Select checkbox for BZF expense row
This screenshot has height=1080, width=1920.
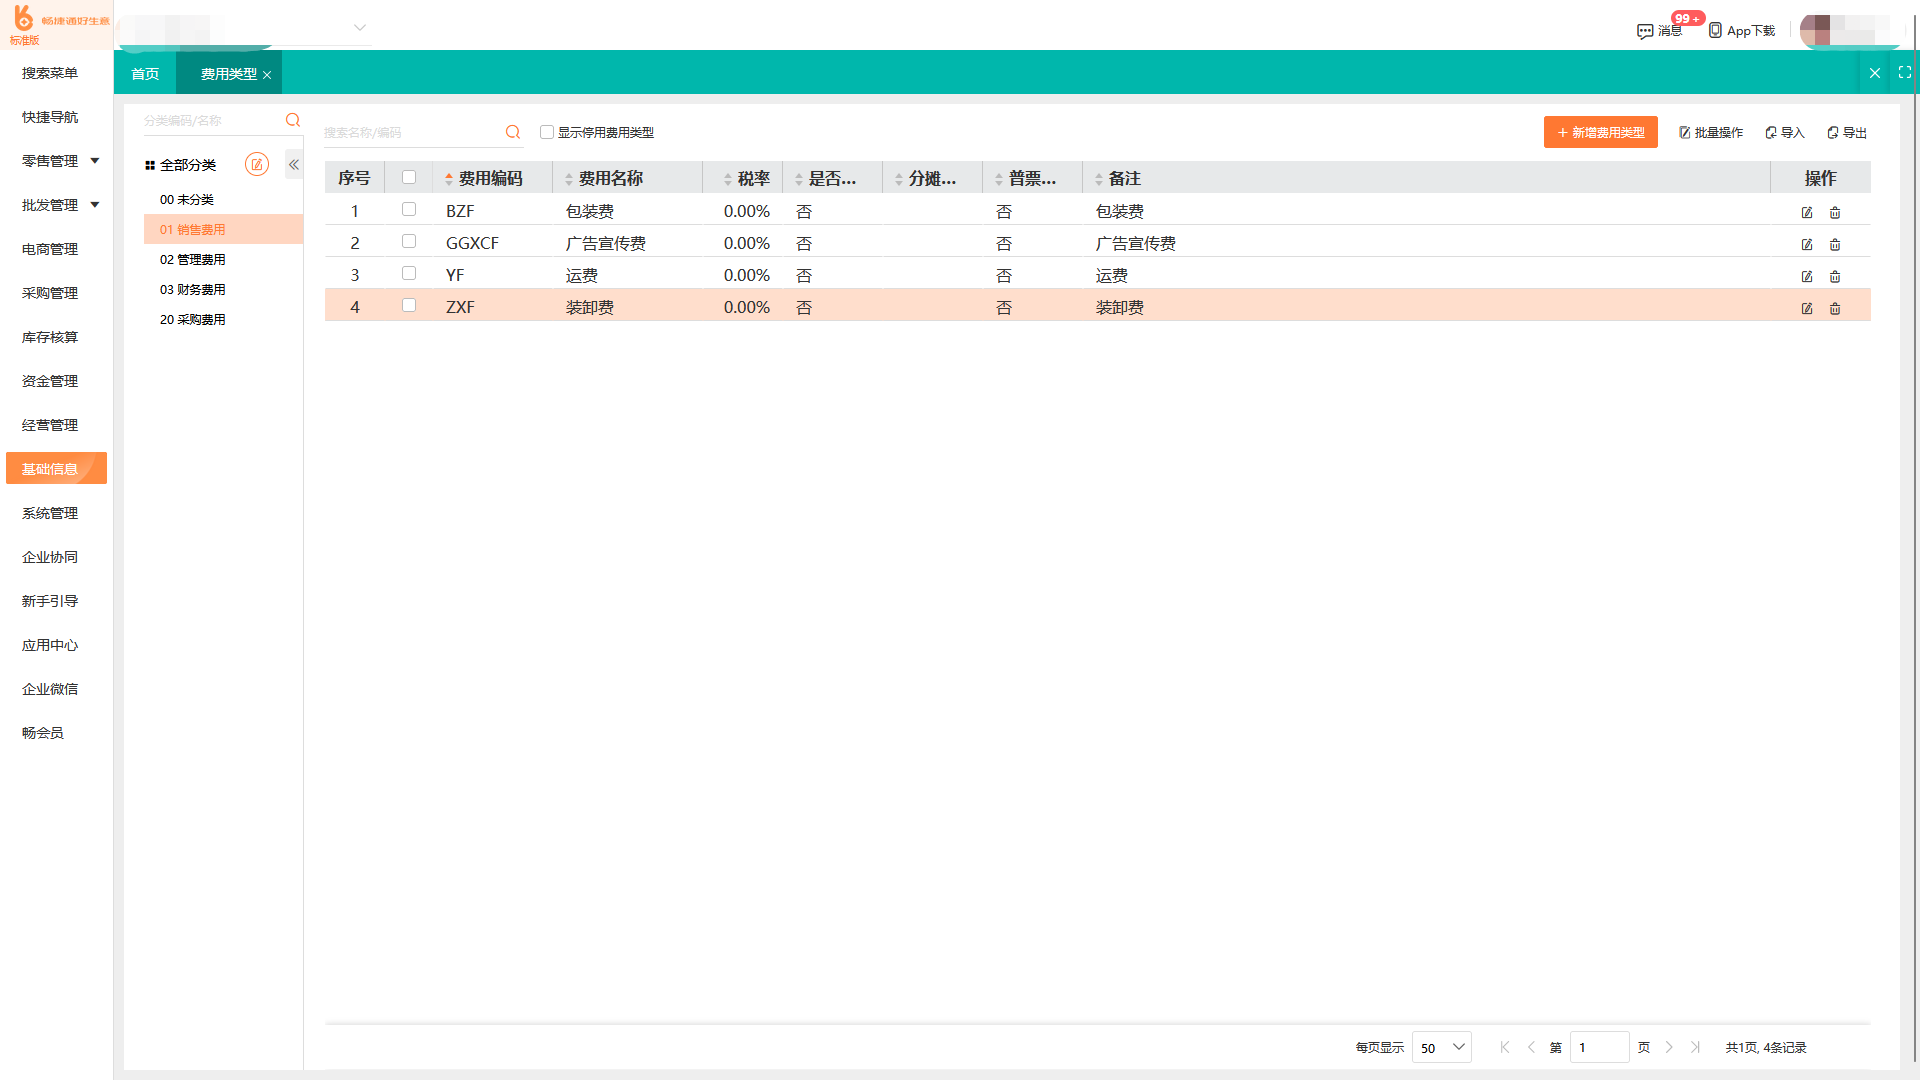[409, 210]
